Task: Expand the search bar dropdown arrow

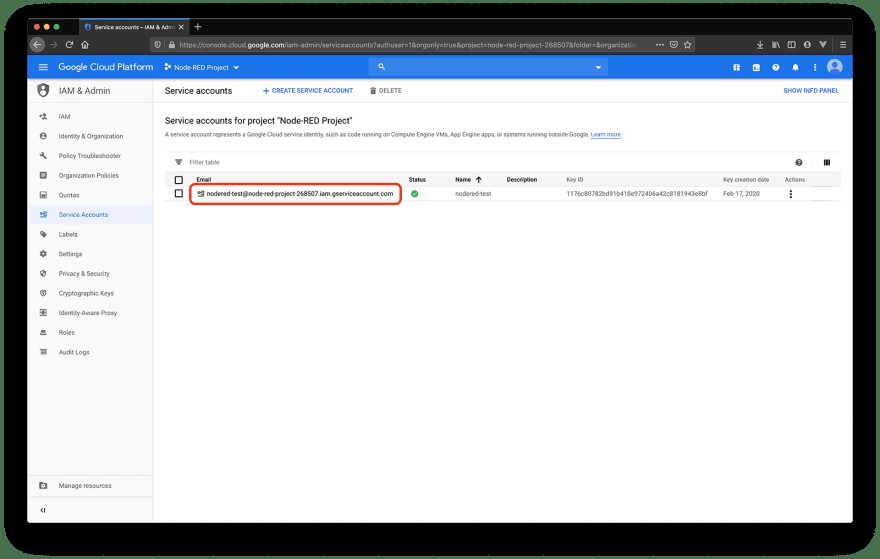Action: point(598,67)
